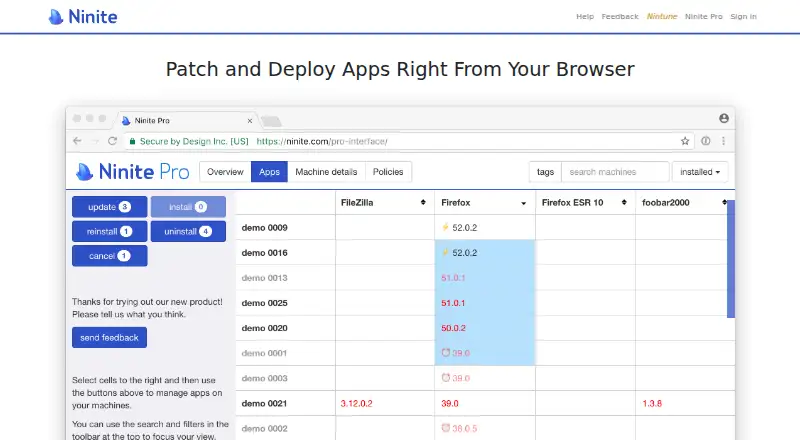Image resolution: width=800 pixels, height=440 pixels.
Task: Open the Machine details tab
Action: [x=326, y=172]
